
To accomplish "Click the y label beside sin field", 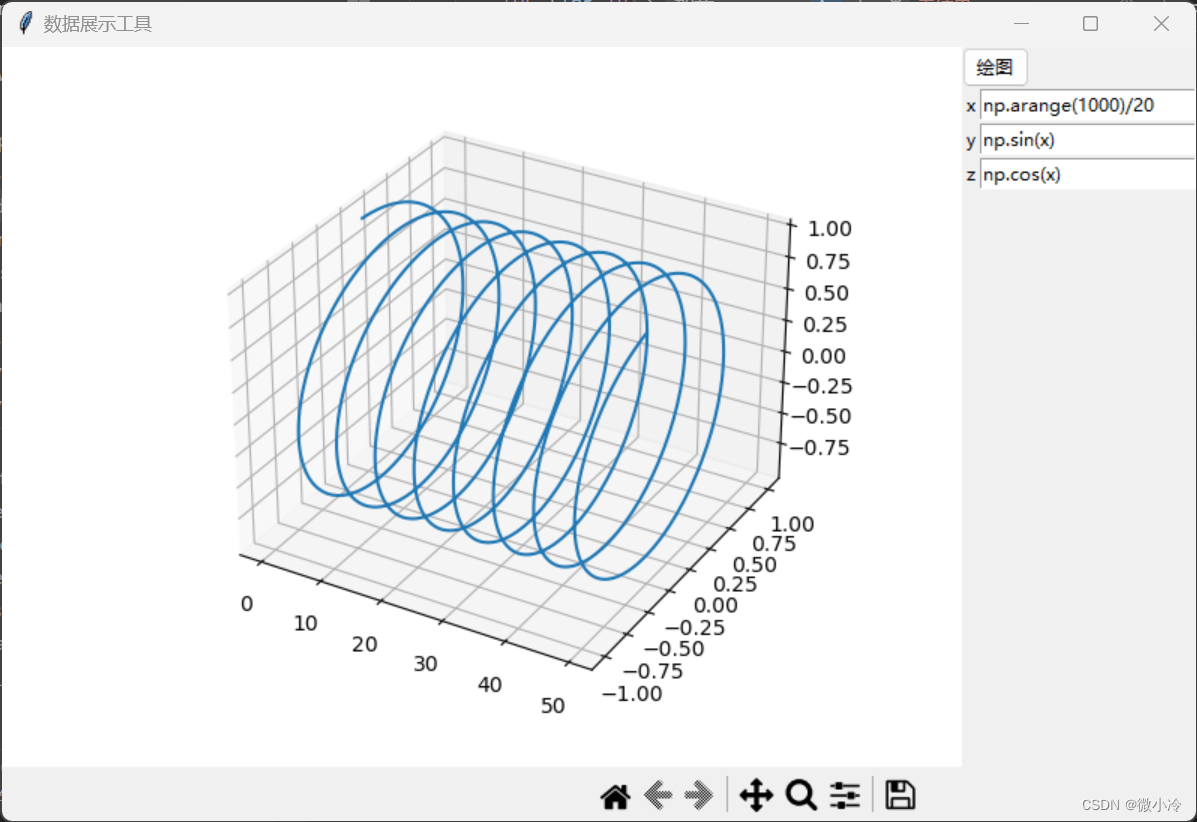I will 969,140.
